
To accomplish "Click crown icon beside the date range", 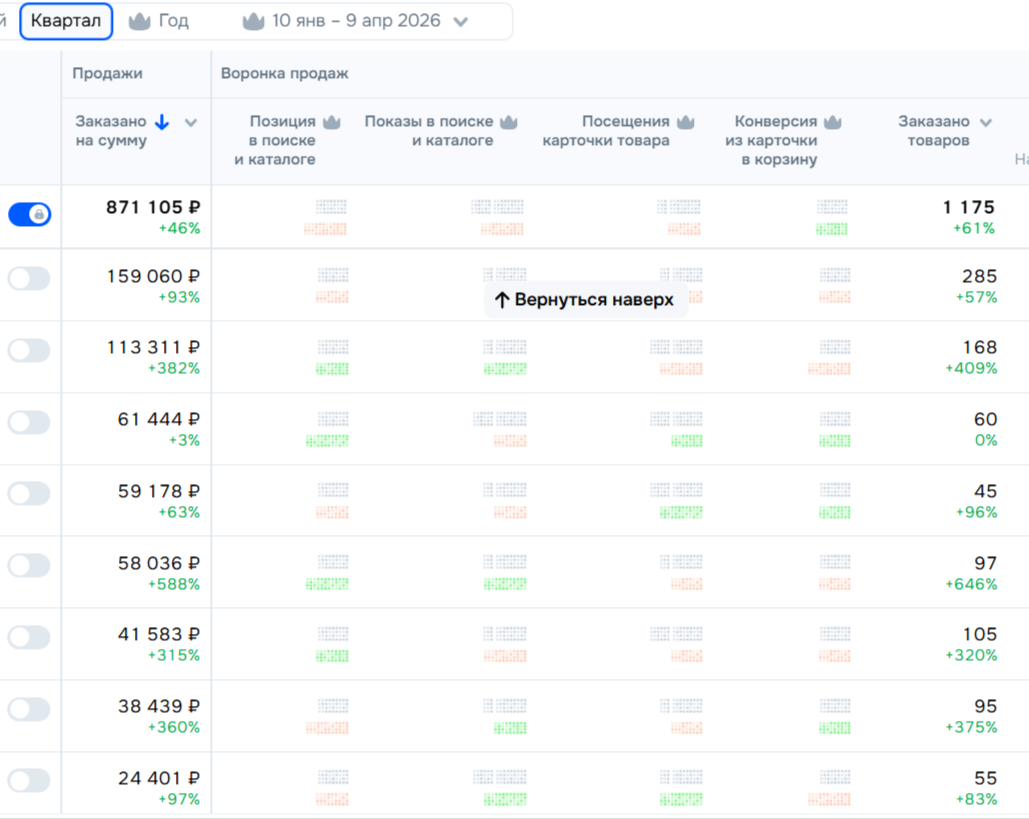I will pos(253,21).
